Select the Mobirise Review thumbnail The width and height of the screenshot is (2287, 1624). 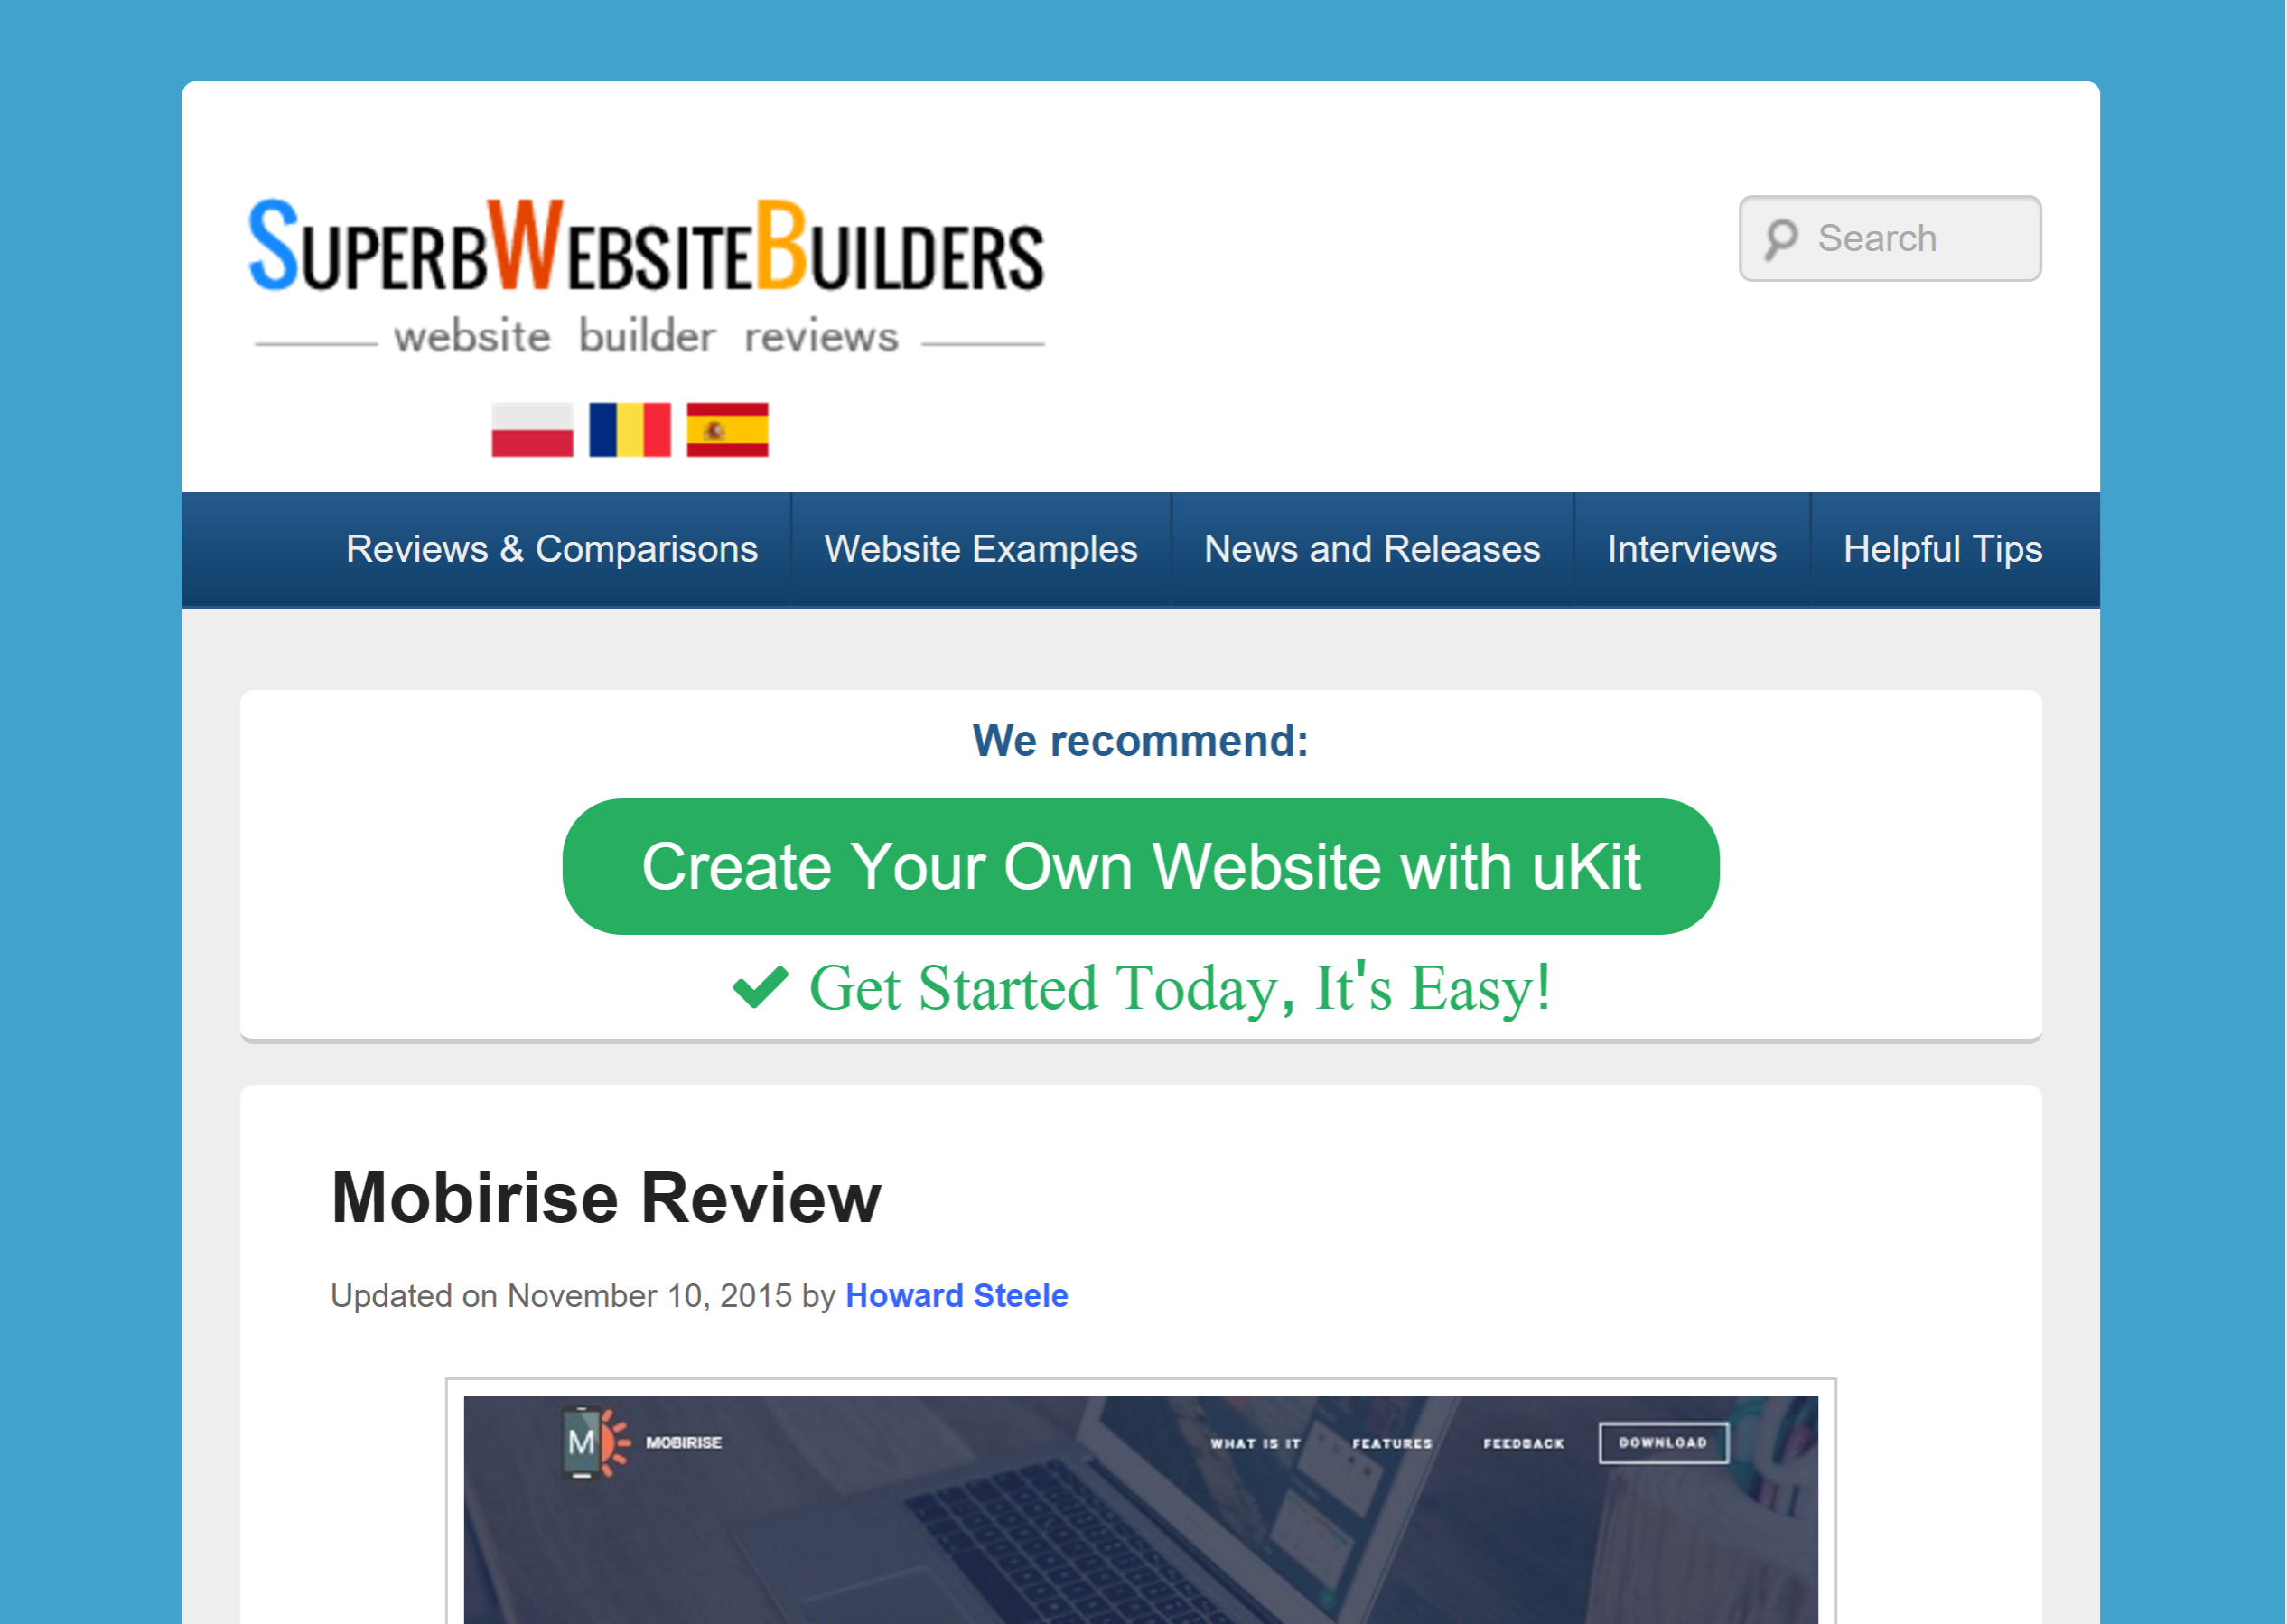tap(1137, 1507)
